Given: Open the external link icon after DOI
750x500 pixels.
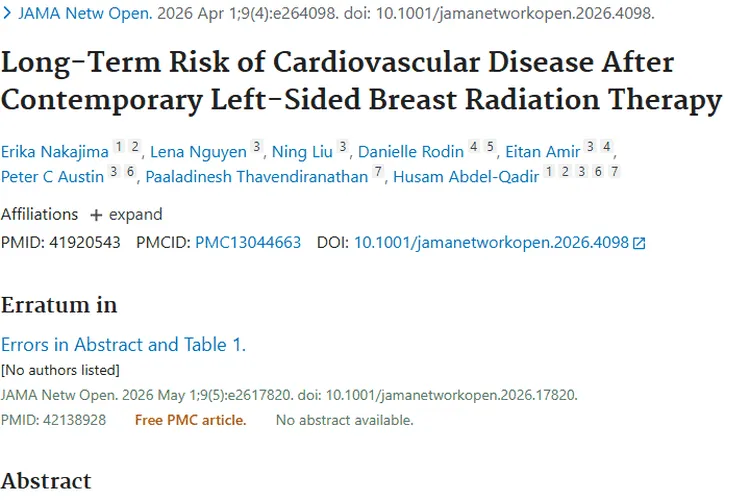Looking at the screenshot, I should coord(639,243).
